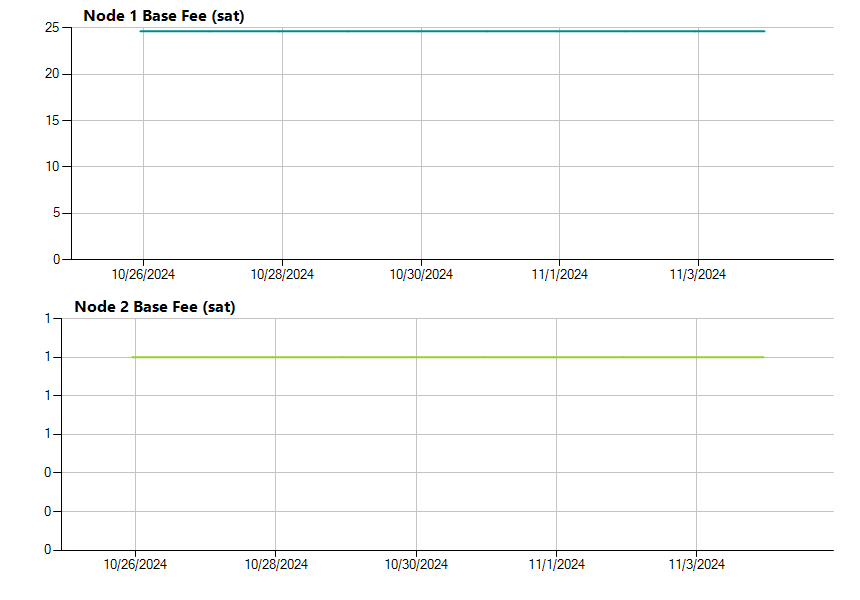Choose 11/3/2024 on Node 1 chart axis
The image size is (860, 600).
[x=698, y=274]
